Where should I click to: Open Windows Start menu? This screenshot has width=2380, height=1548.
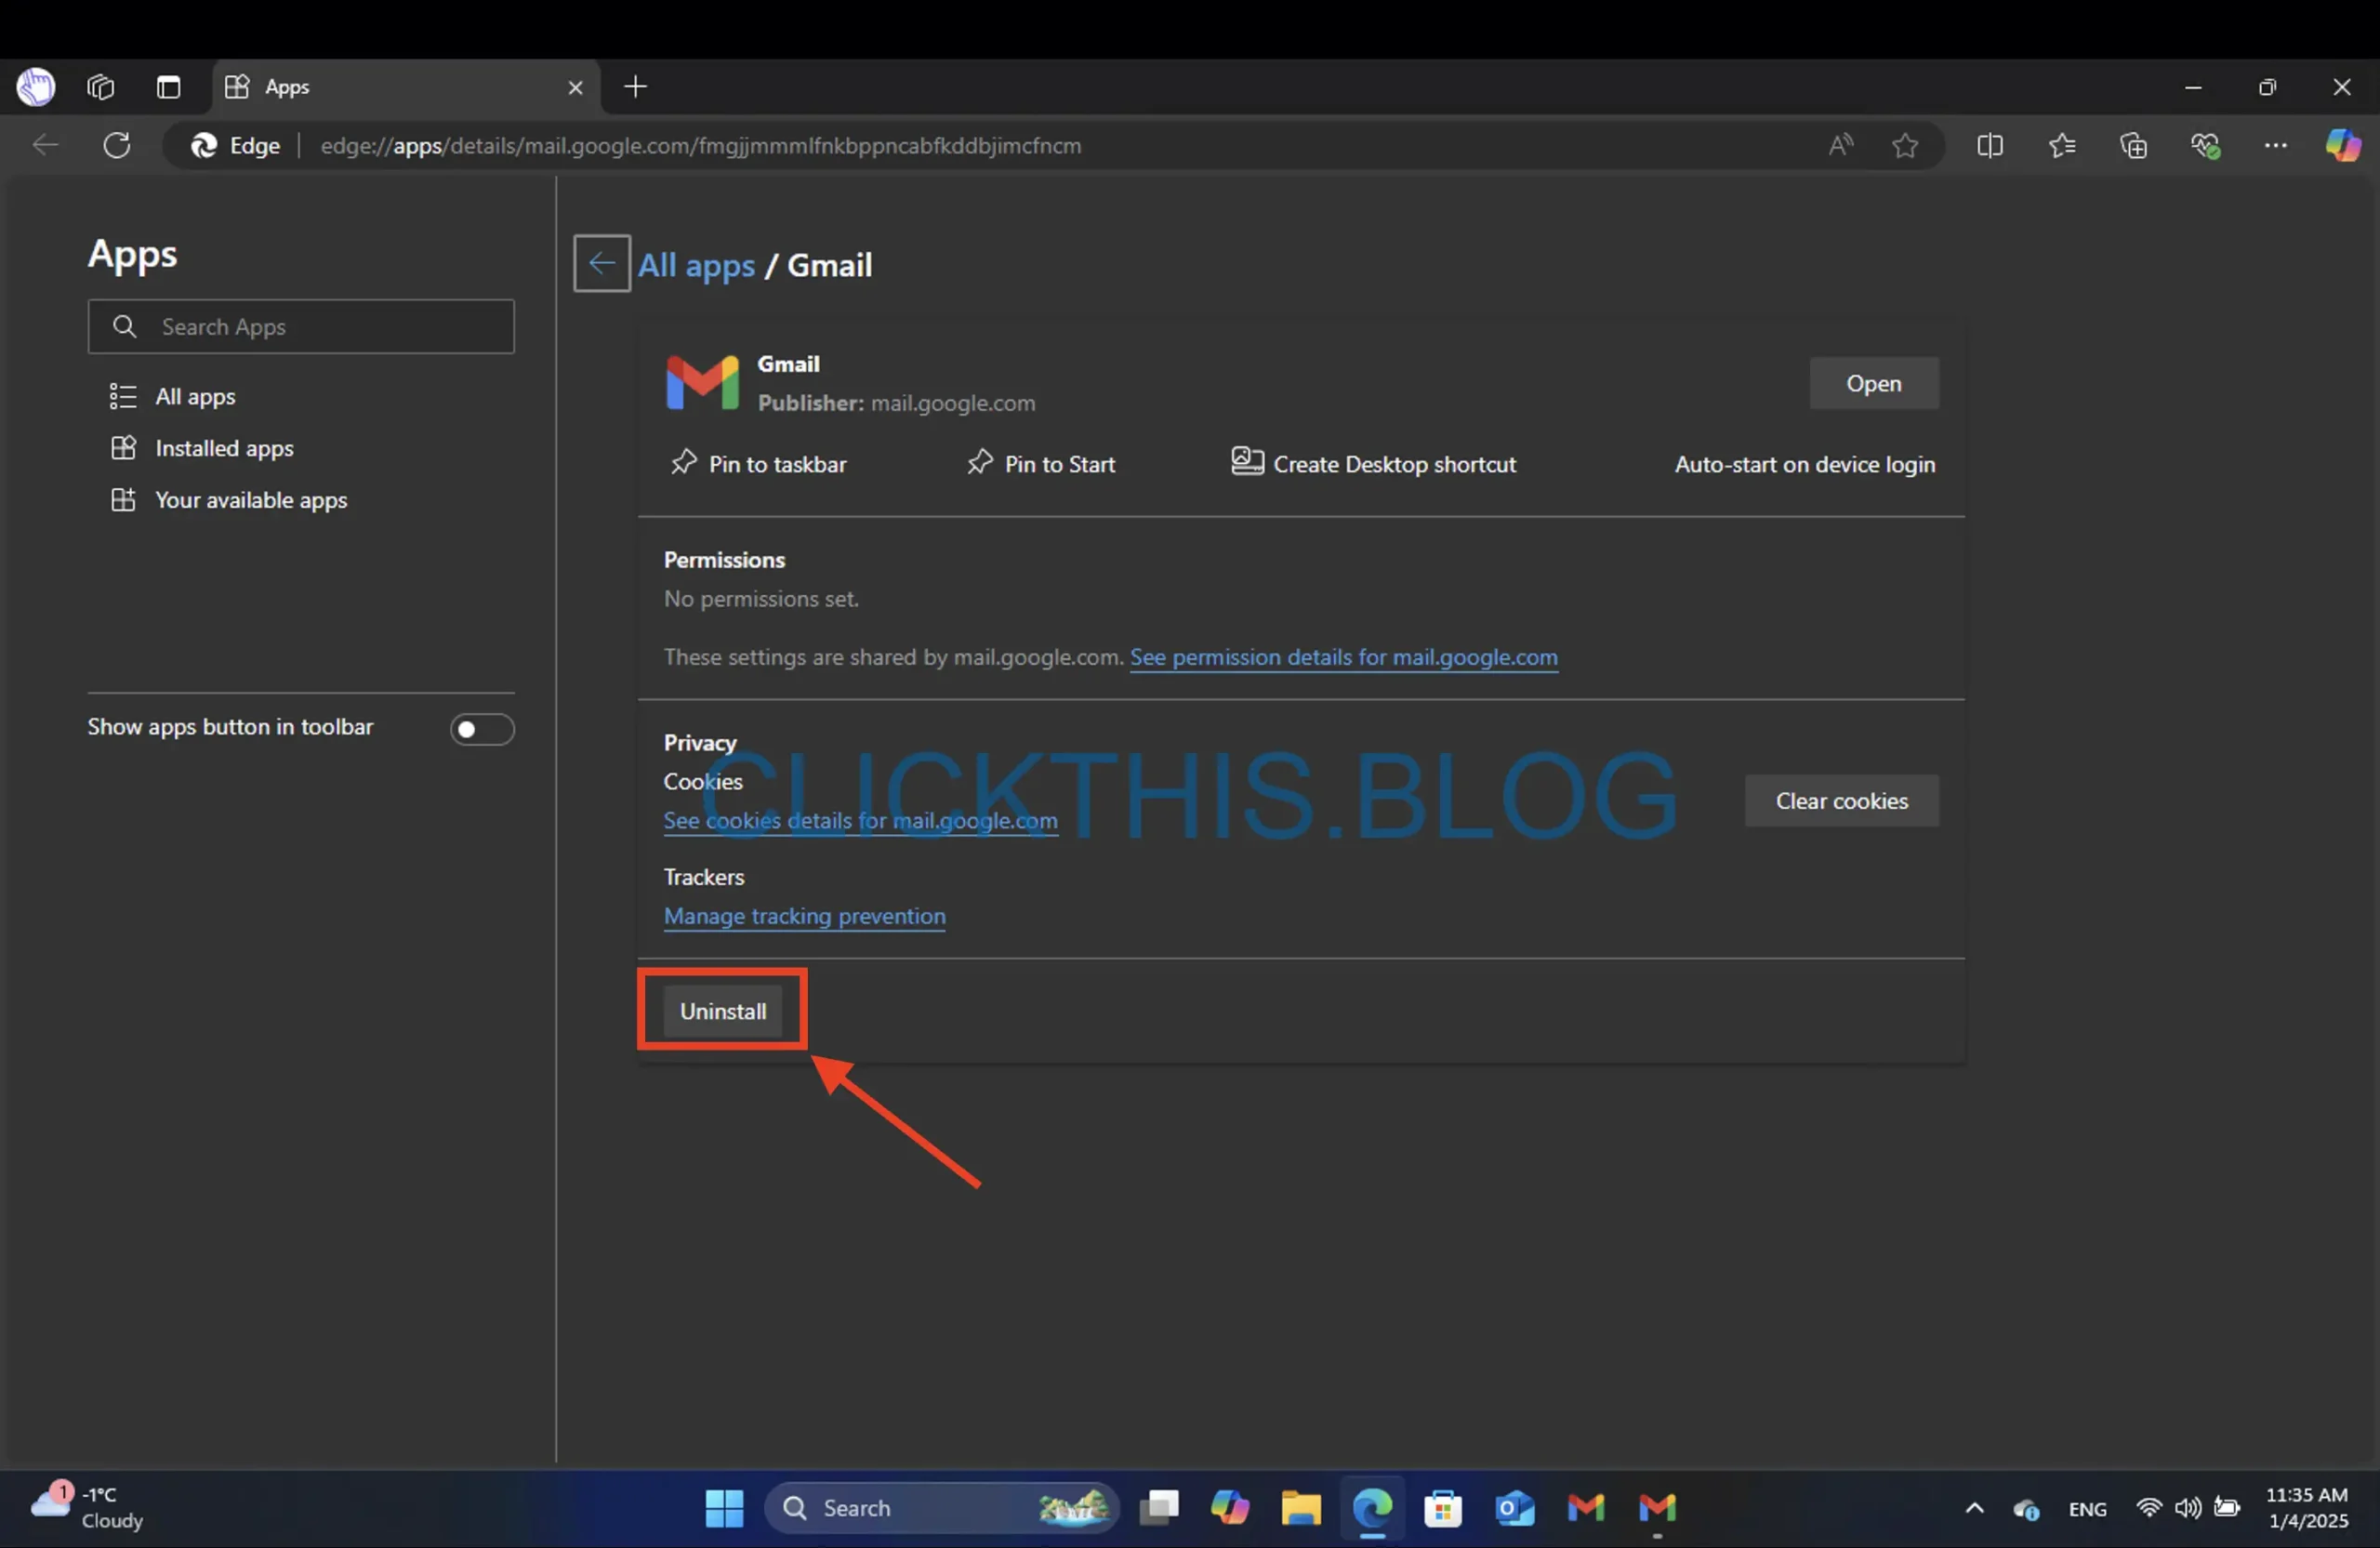(x=724, y=1507)
